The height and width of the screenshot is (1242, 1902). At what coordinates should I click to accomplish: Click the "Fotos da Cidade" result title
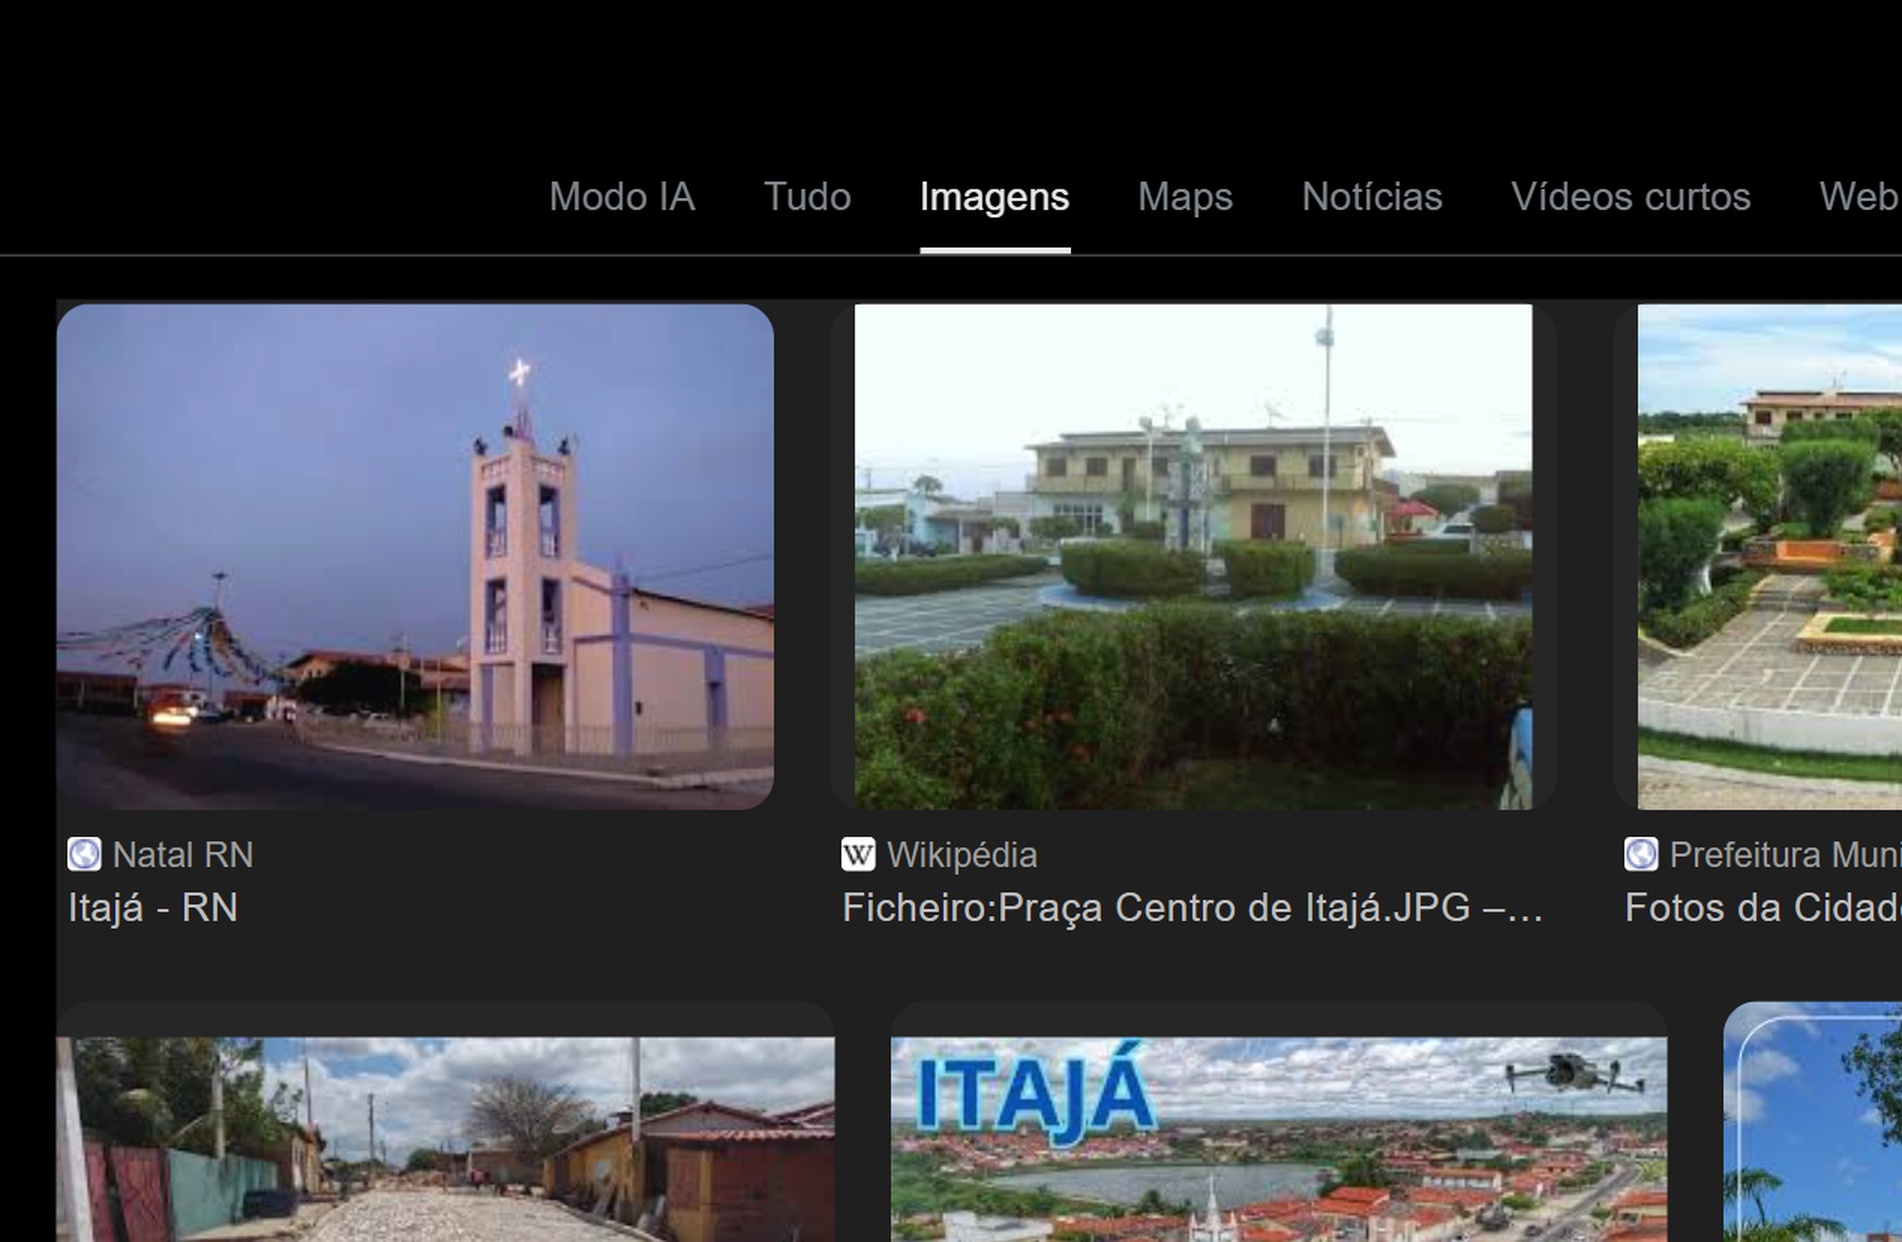tap(1762, 908)
